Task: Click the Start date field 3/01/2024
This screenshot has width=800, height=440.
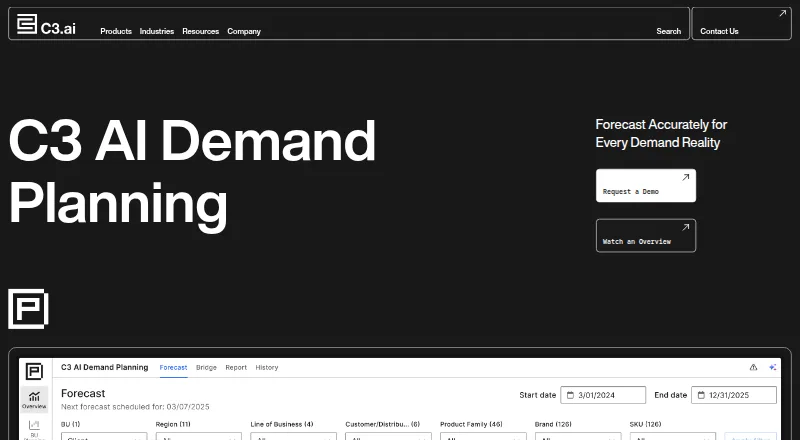Action: 603,395
